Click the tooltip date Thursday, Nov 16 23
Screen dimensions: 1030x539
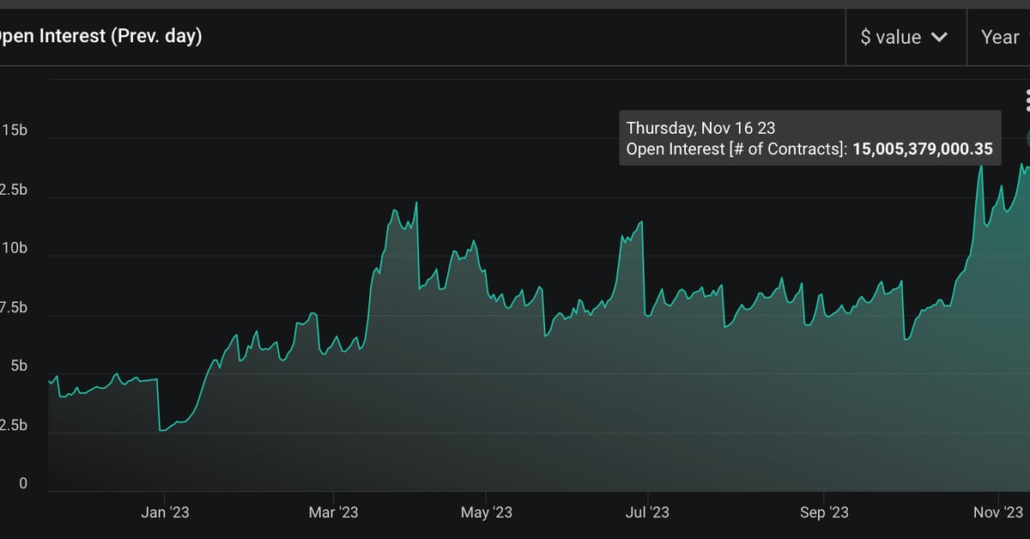[700, 128]
